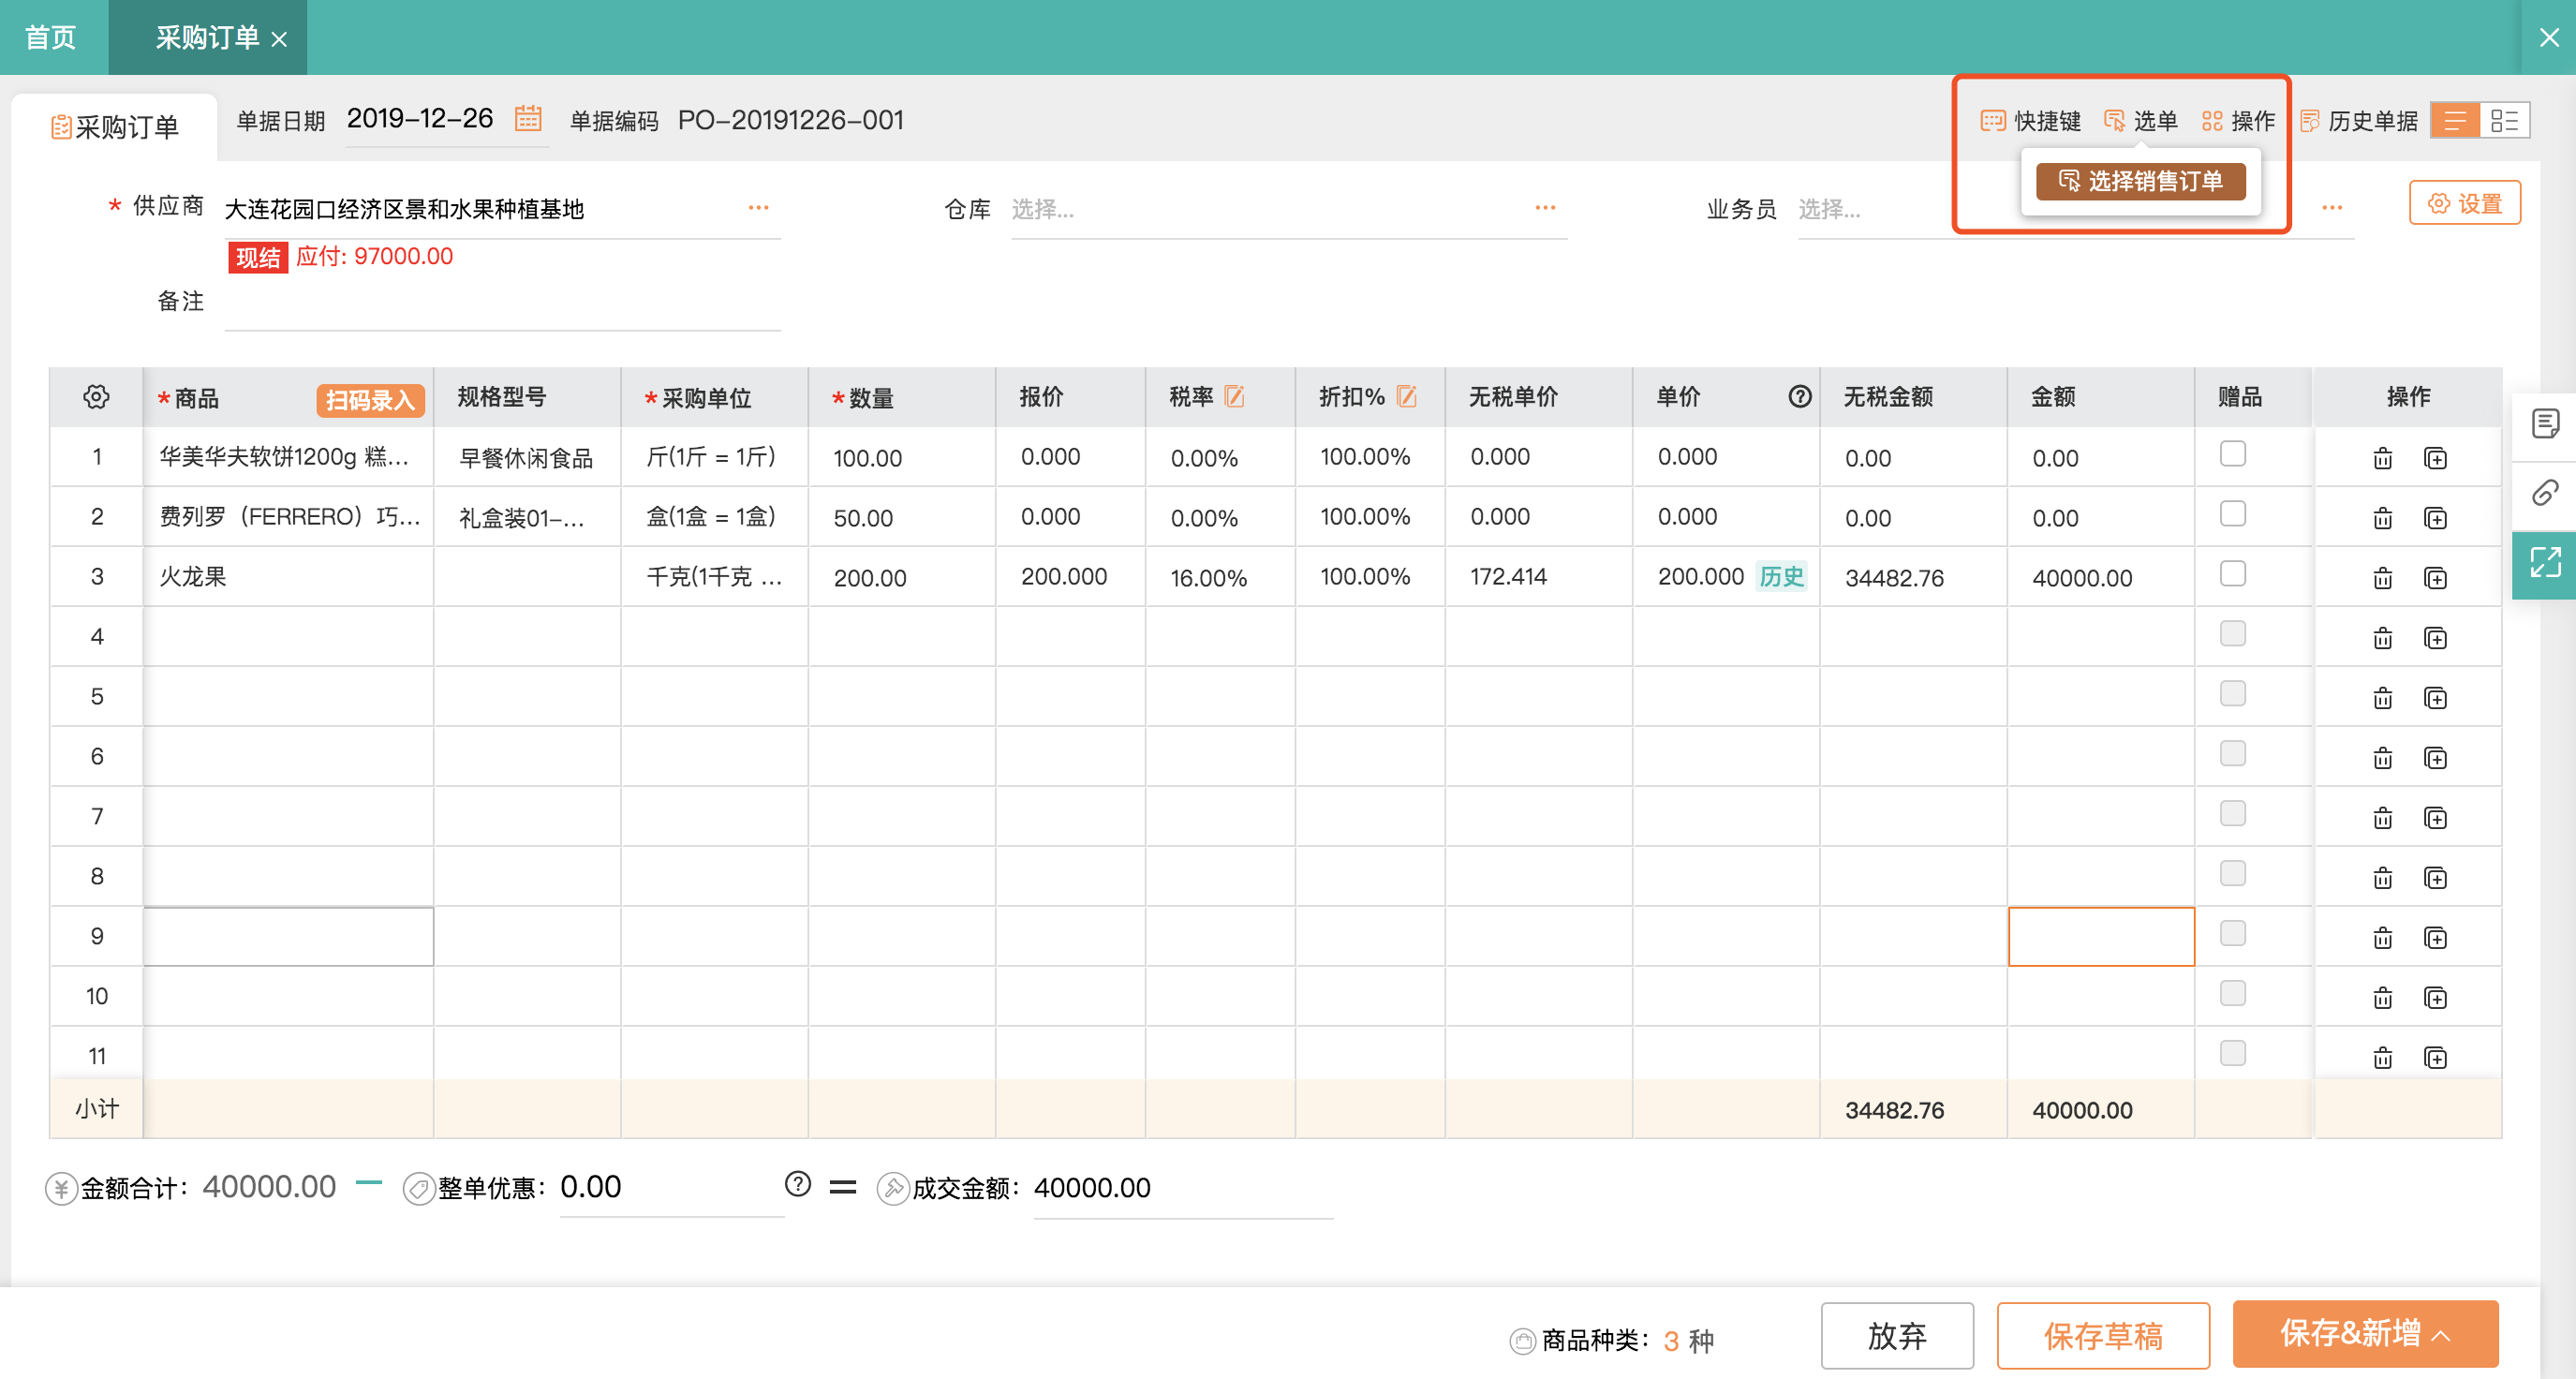Open 快捷键 panel
The height and width of the screenshot is (1379, 2576).
coord(2029,118)
